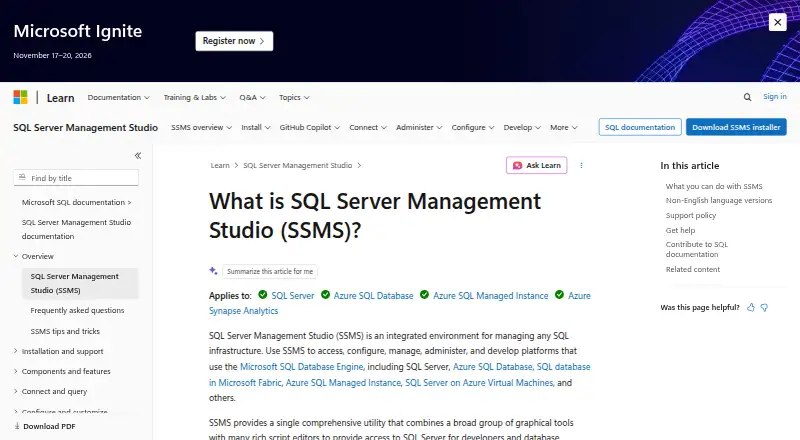Open the Administer menu
800x440 pixels.
point(419,127)
